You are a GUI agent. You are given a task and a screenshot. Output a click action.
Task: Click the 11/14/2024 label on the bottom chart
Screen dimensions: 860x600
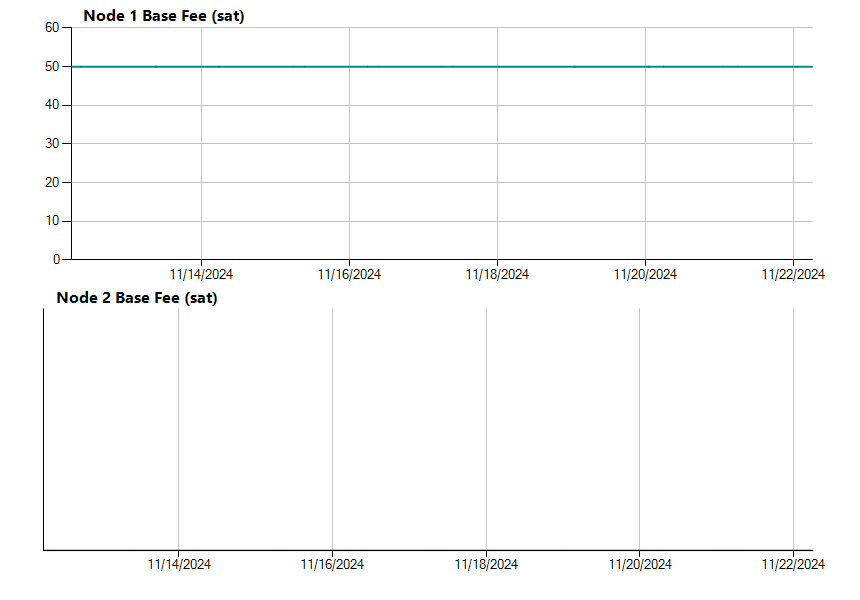tap(177, 564)
